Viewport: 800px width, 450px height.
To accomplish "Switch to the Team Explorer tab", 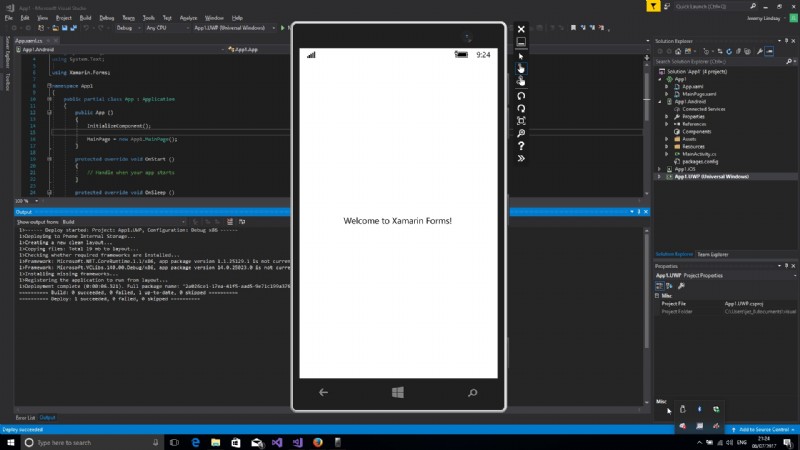I will (712, 254).
